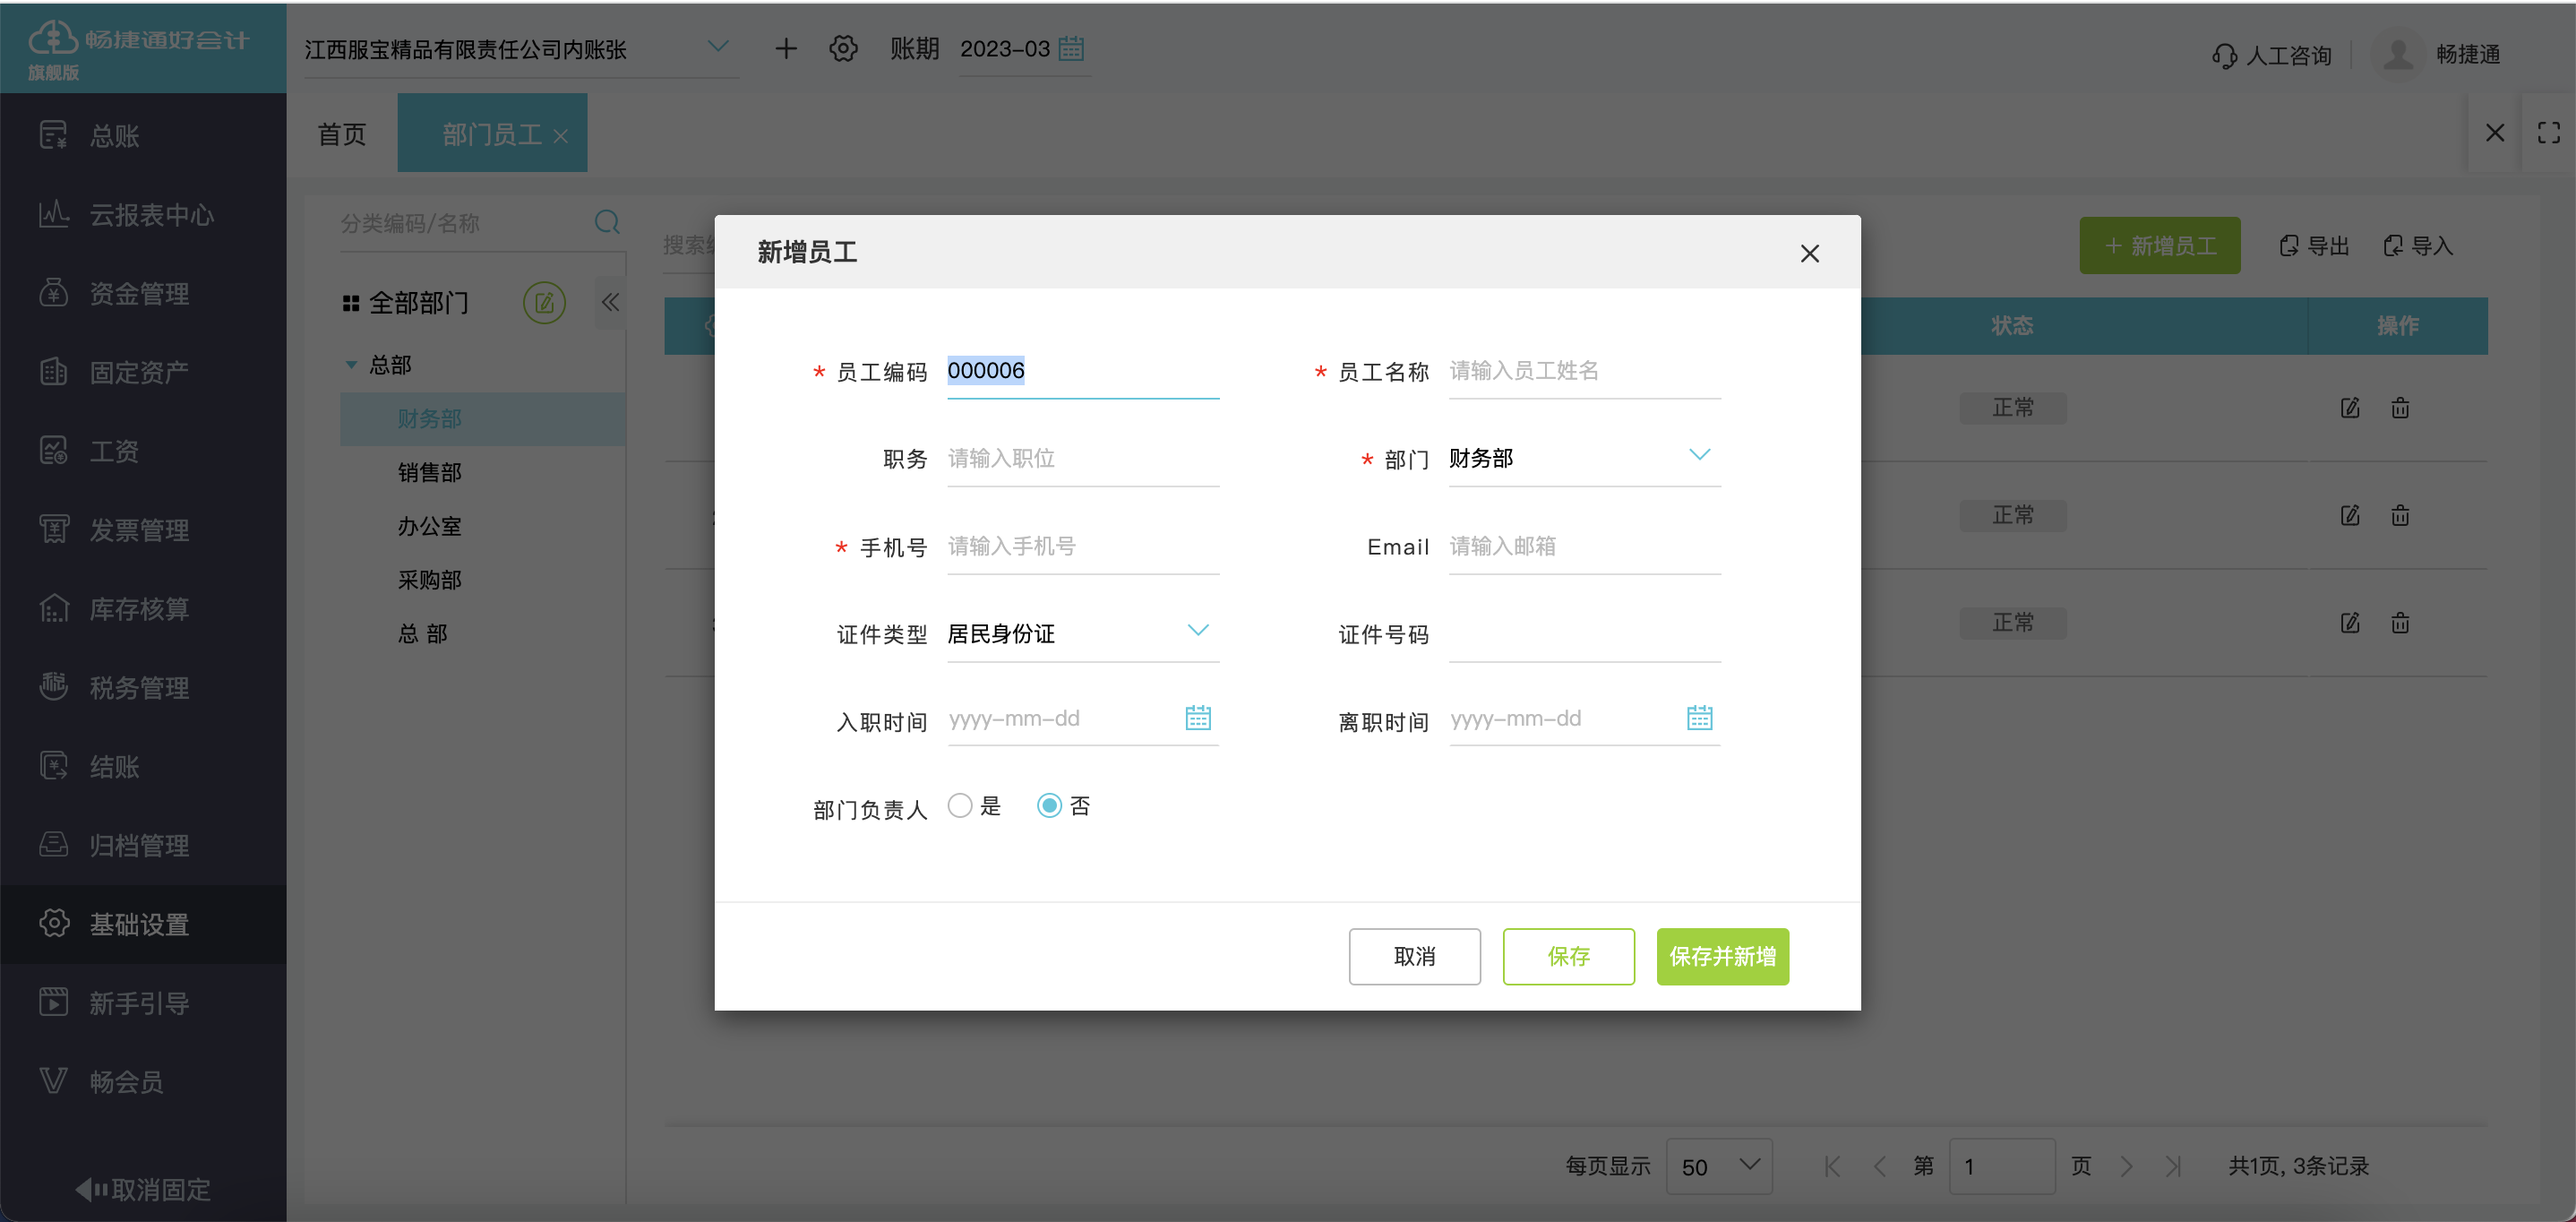
Task: Click the 取消 button
Action: point(1418,954)
